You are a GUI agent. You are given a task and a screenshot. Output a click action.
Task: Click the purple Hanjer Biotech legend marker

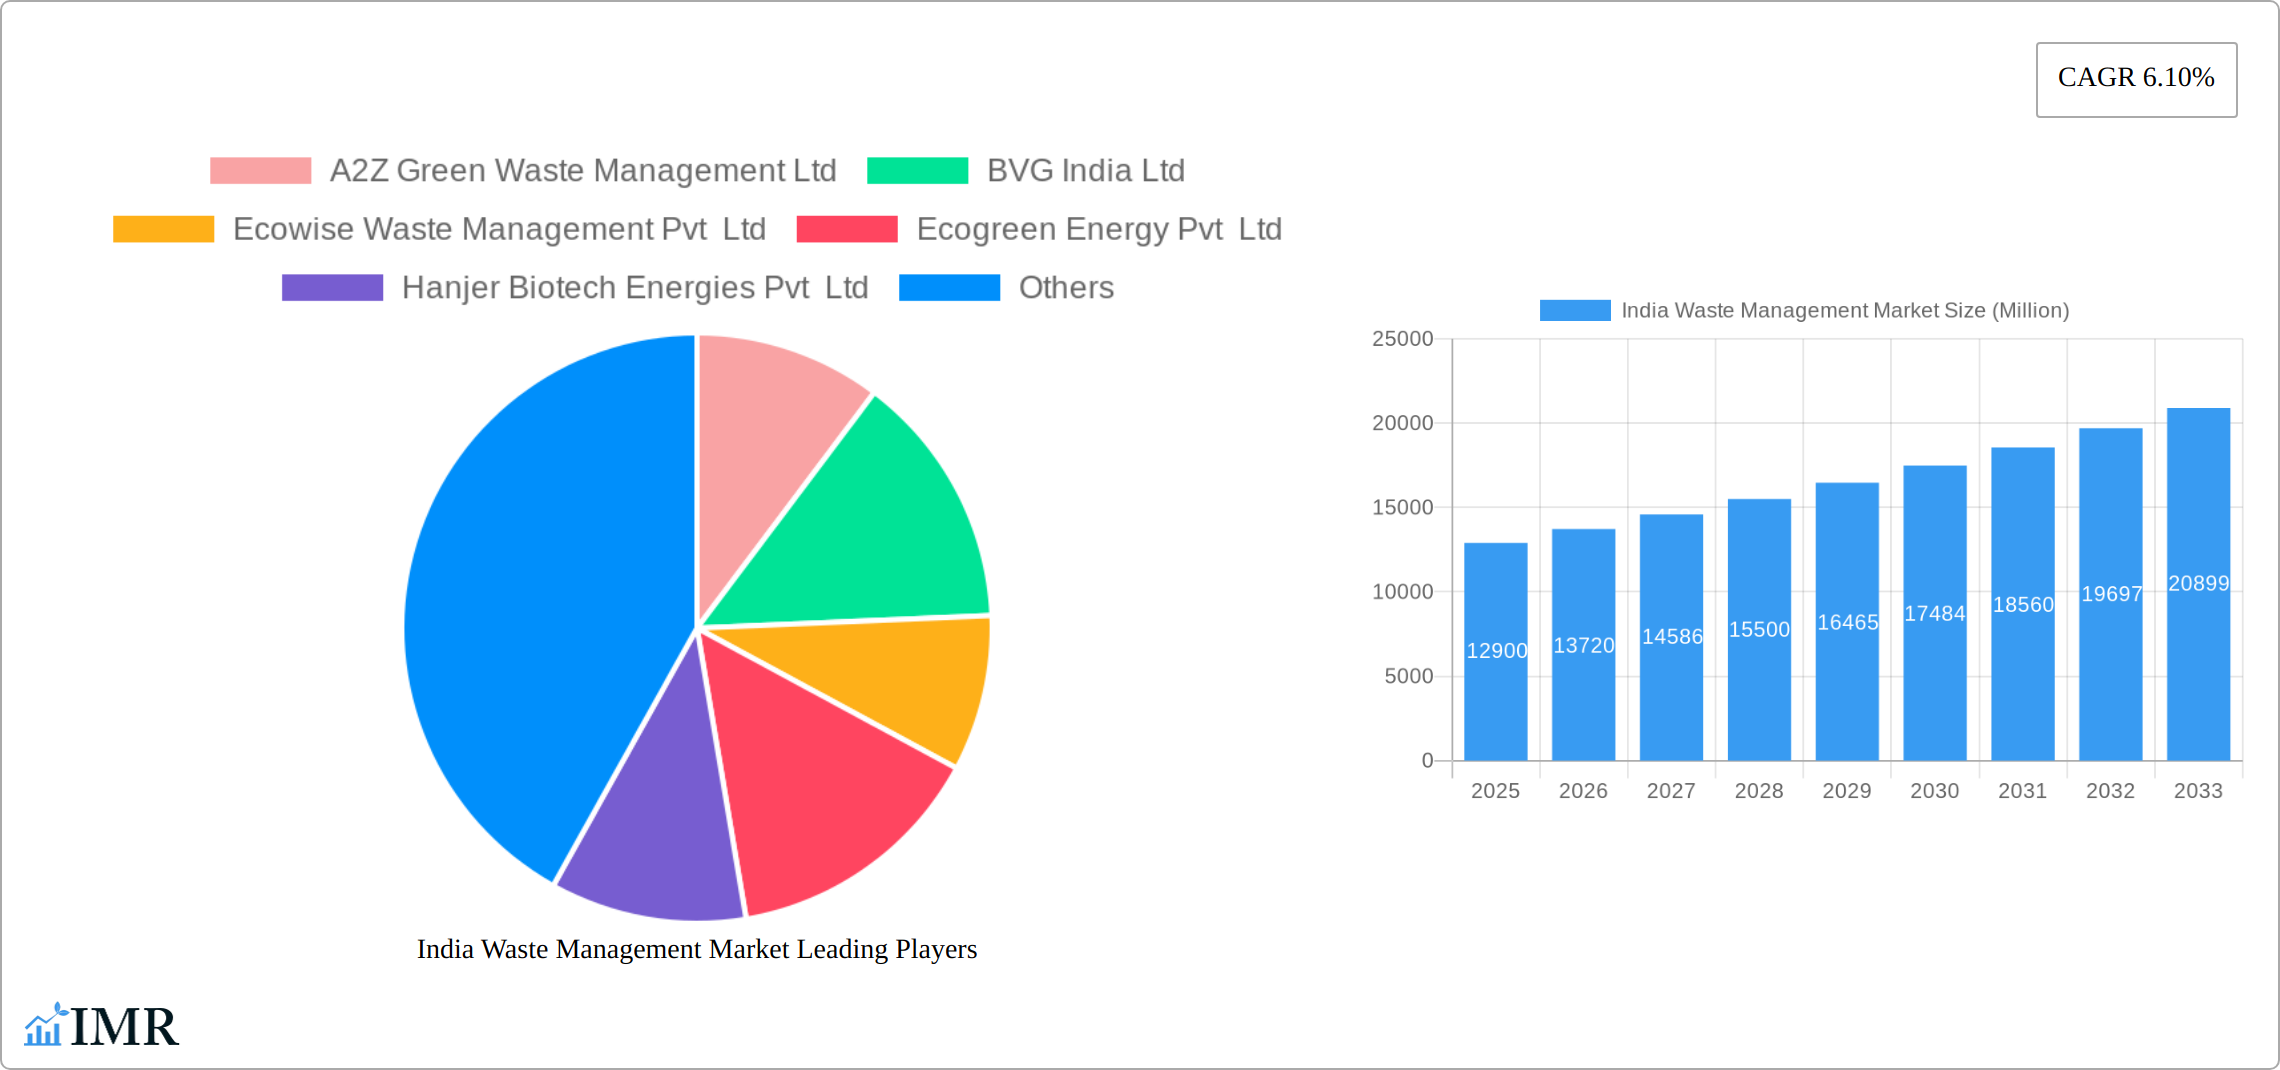tap(332, 288)
